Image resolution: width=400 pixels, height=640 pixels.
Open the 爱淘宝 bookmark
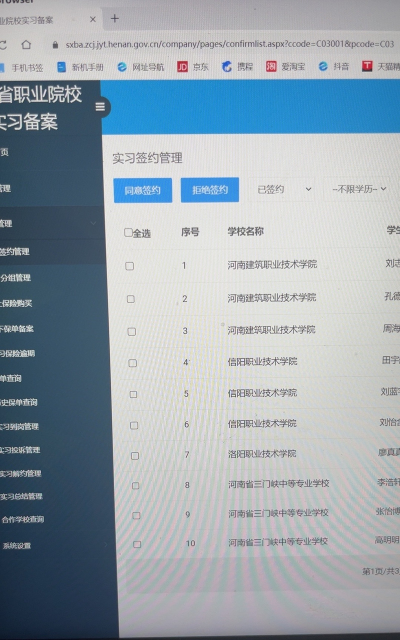[x=286, y=66]
